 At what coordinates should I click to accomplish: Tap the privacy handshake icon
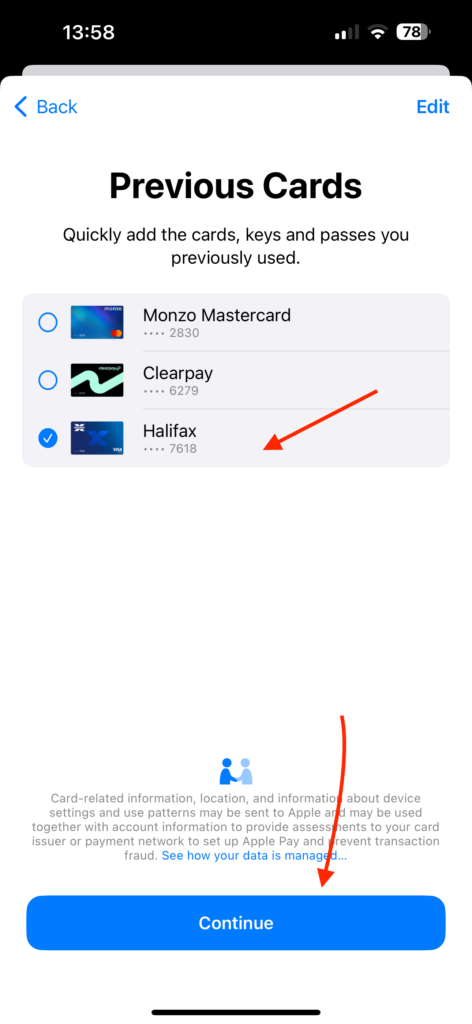pos(236,771)
